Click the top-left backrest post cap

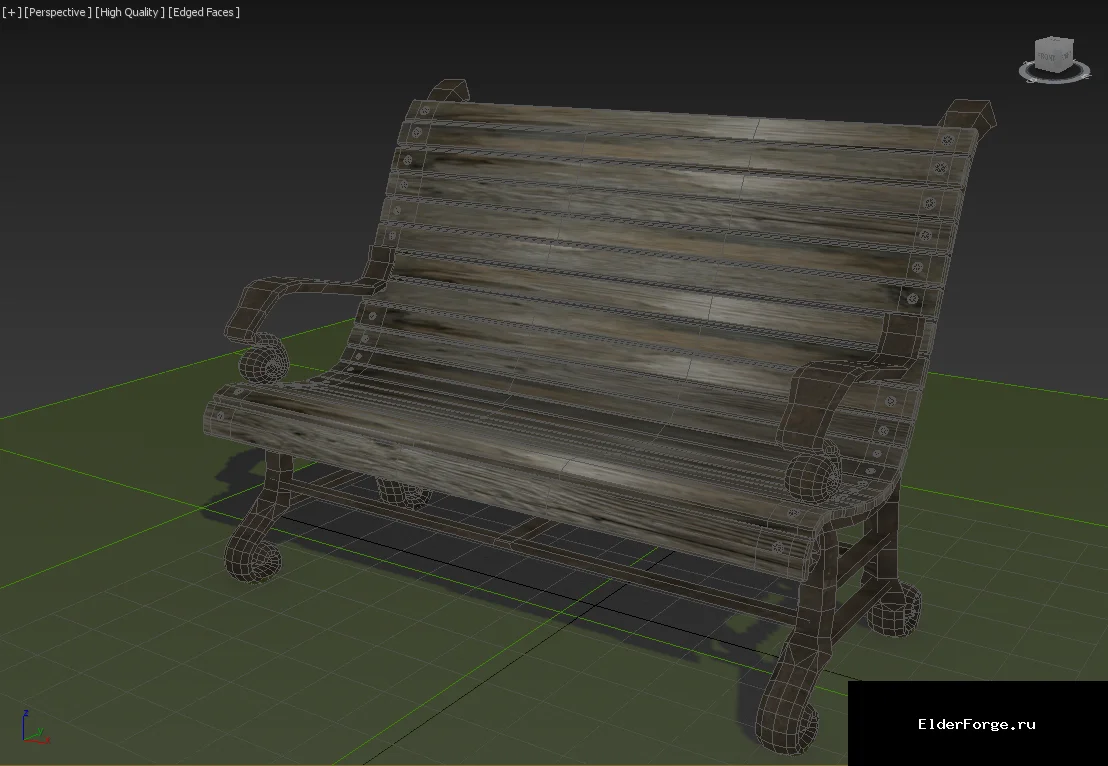coord(448,90)
